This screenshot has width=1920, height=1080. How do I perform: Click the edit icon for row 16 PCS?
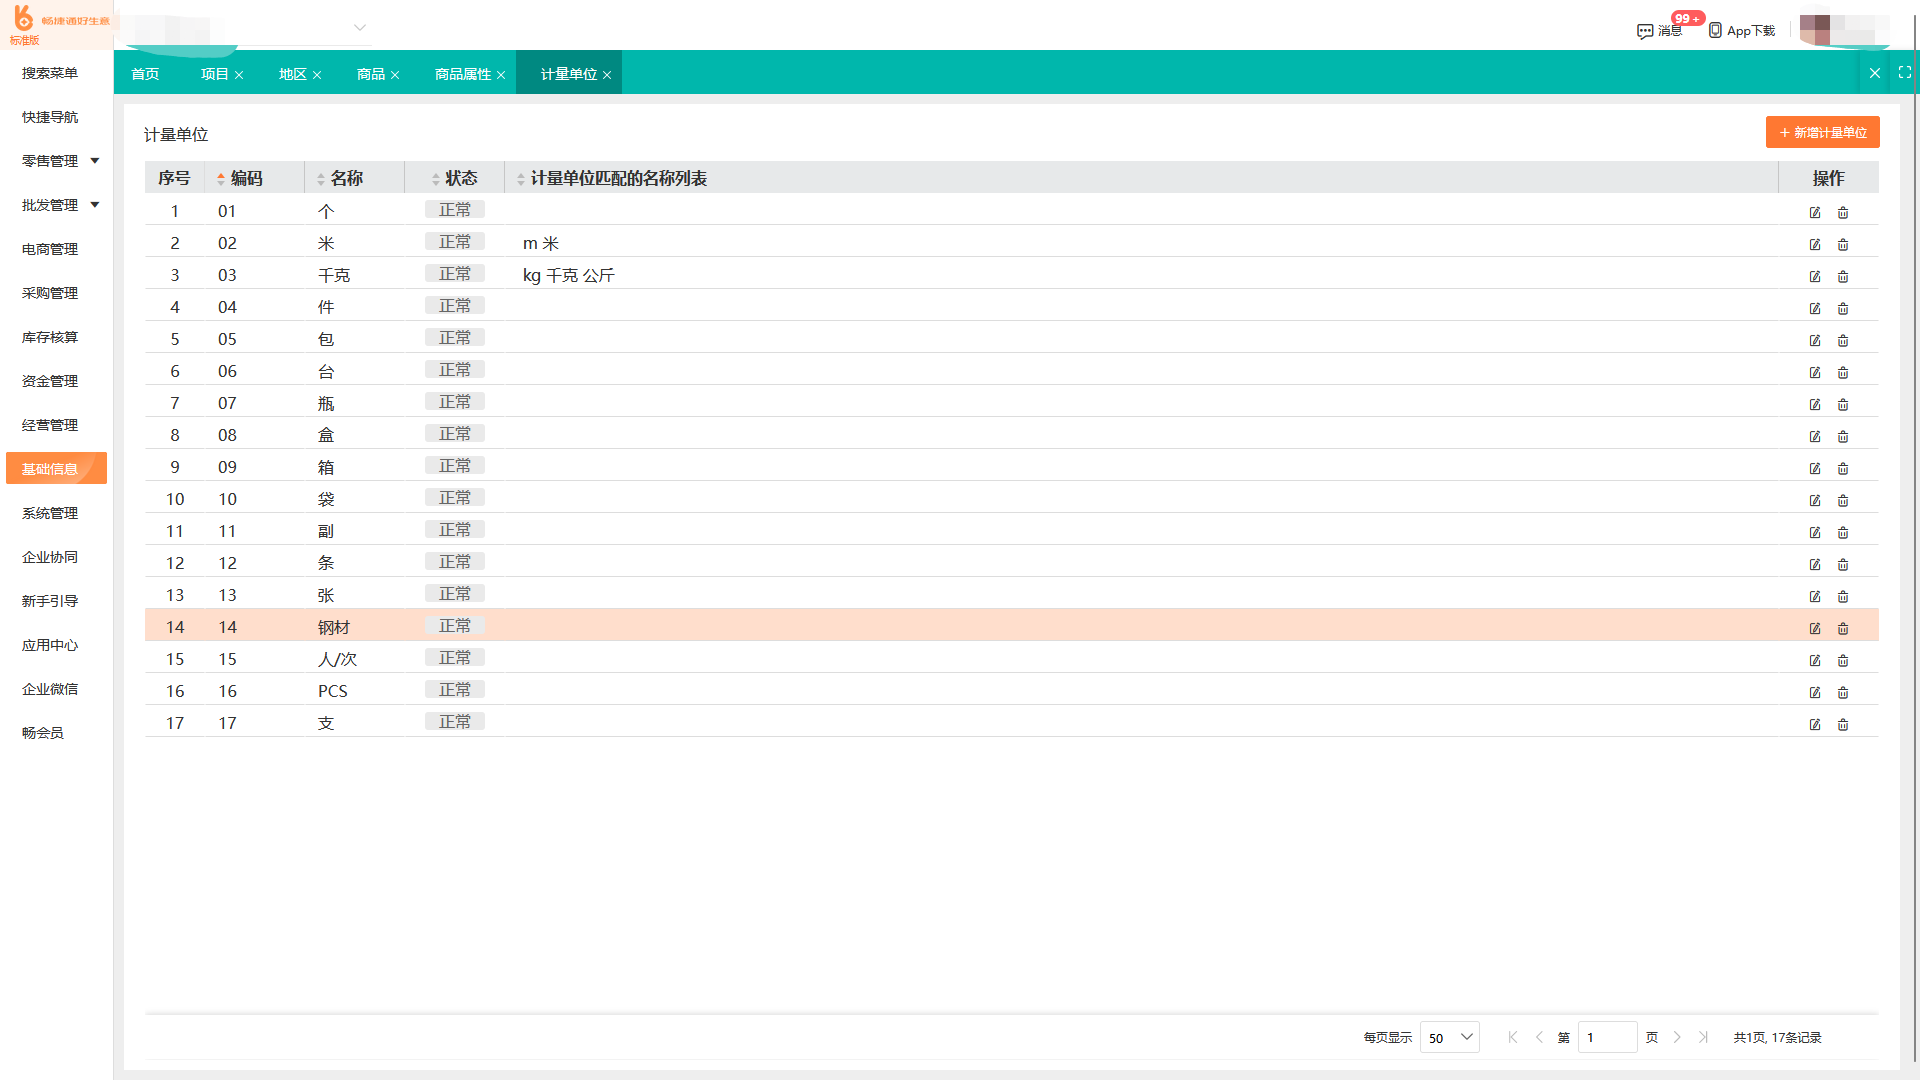tap(1815, 691)
